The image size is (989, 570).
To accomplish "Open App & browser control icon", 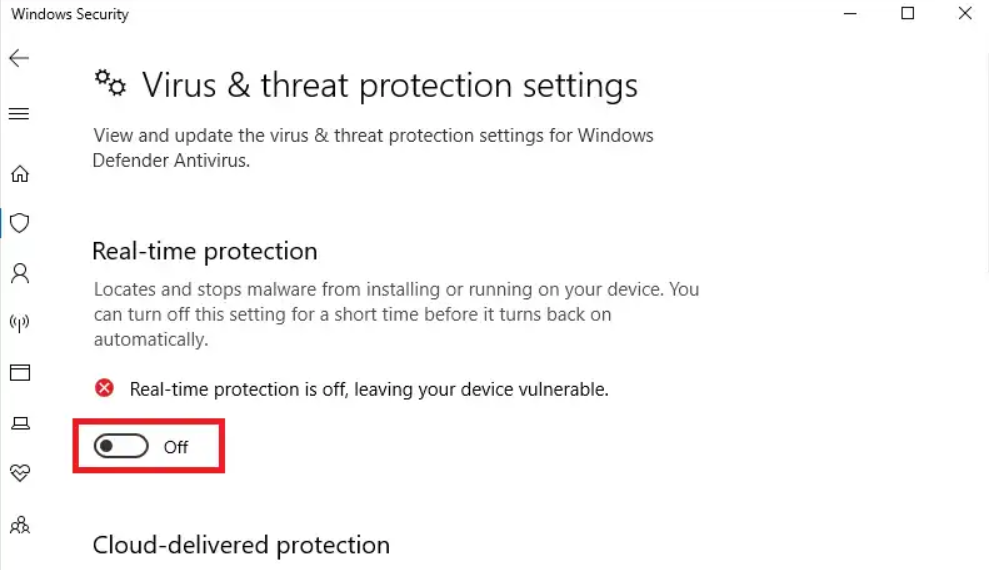I will 19,373.
